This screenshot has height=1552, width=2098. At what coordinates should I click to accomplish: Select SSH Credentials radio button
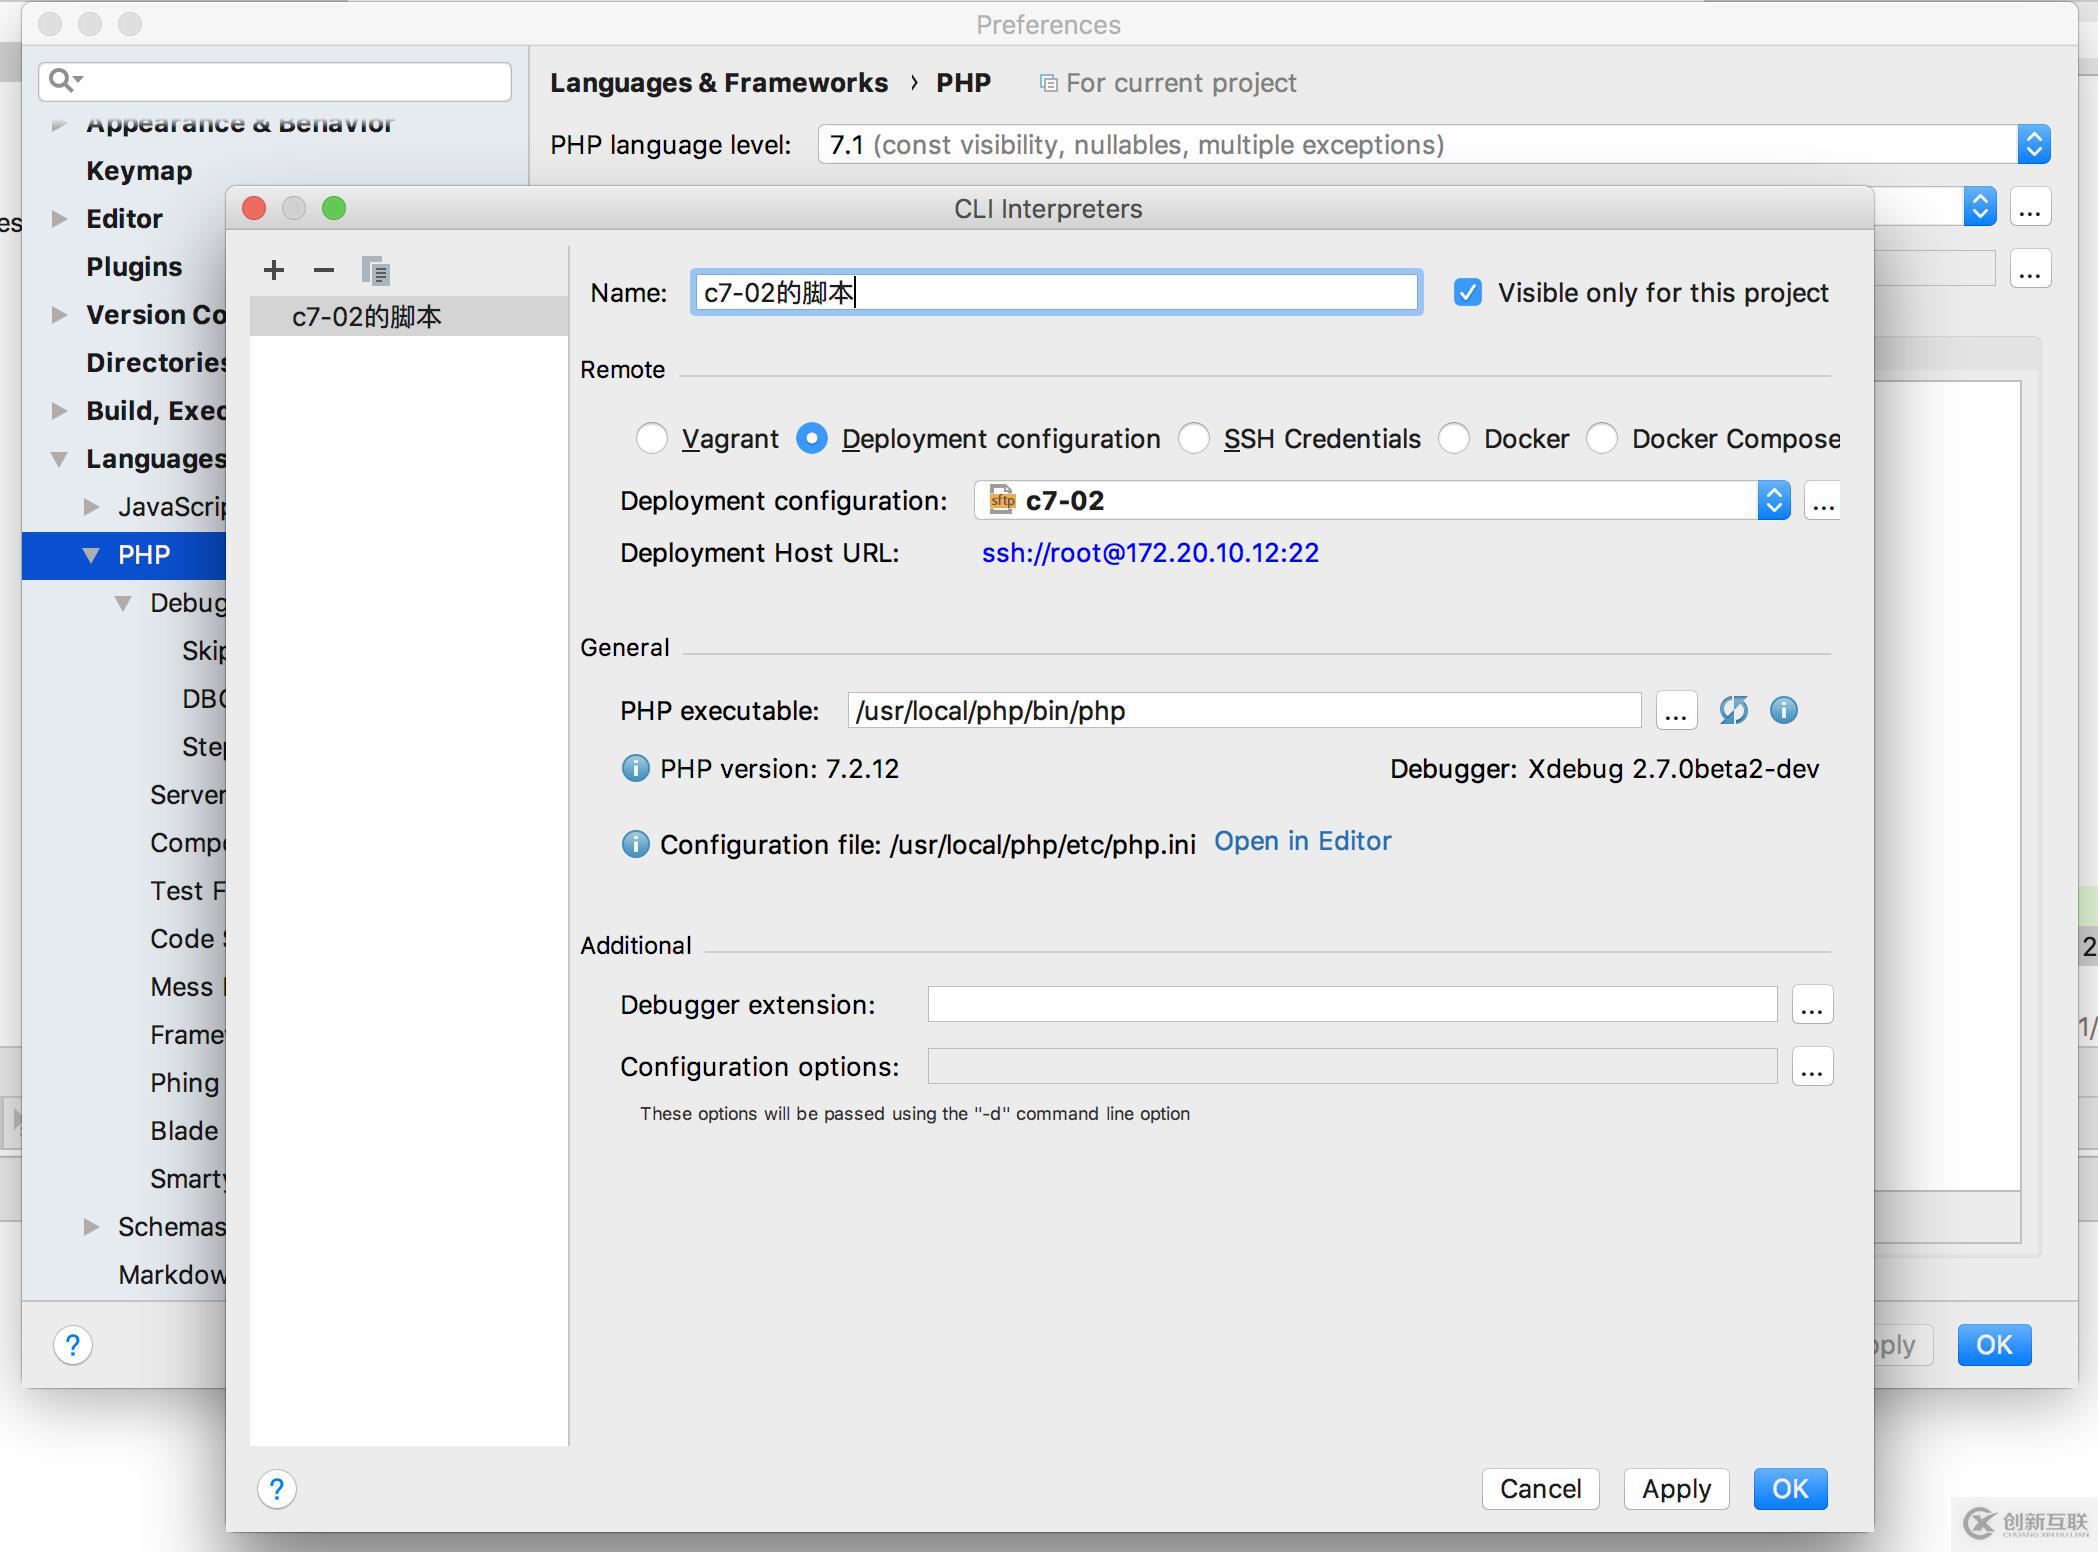[1197, 439]
